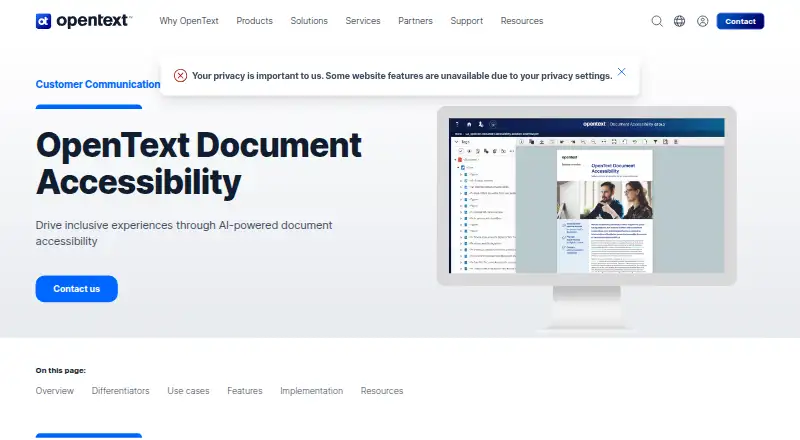This screenshot has height=440, width=800.
Task: Open the Services menu
Action: click(363, 21)
